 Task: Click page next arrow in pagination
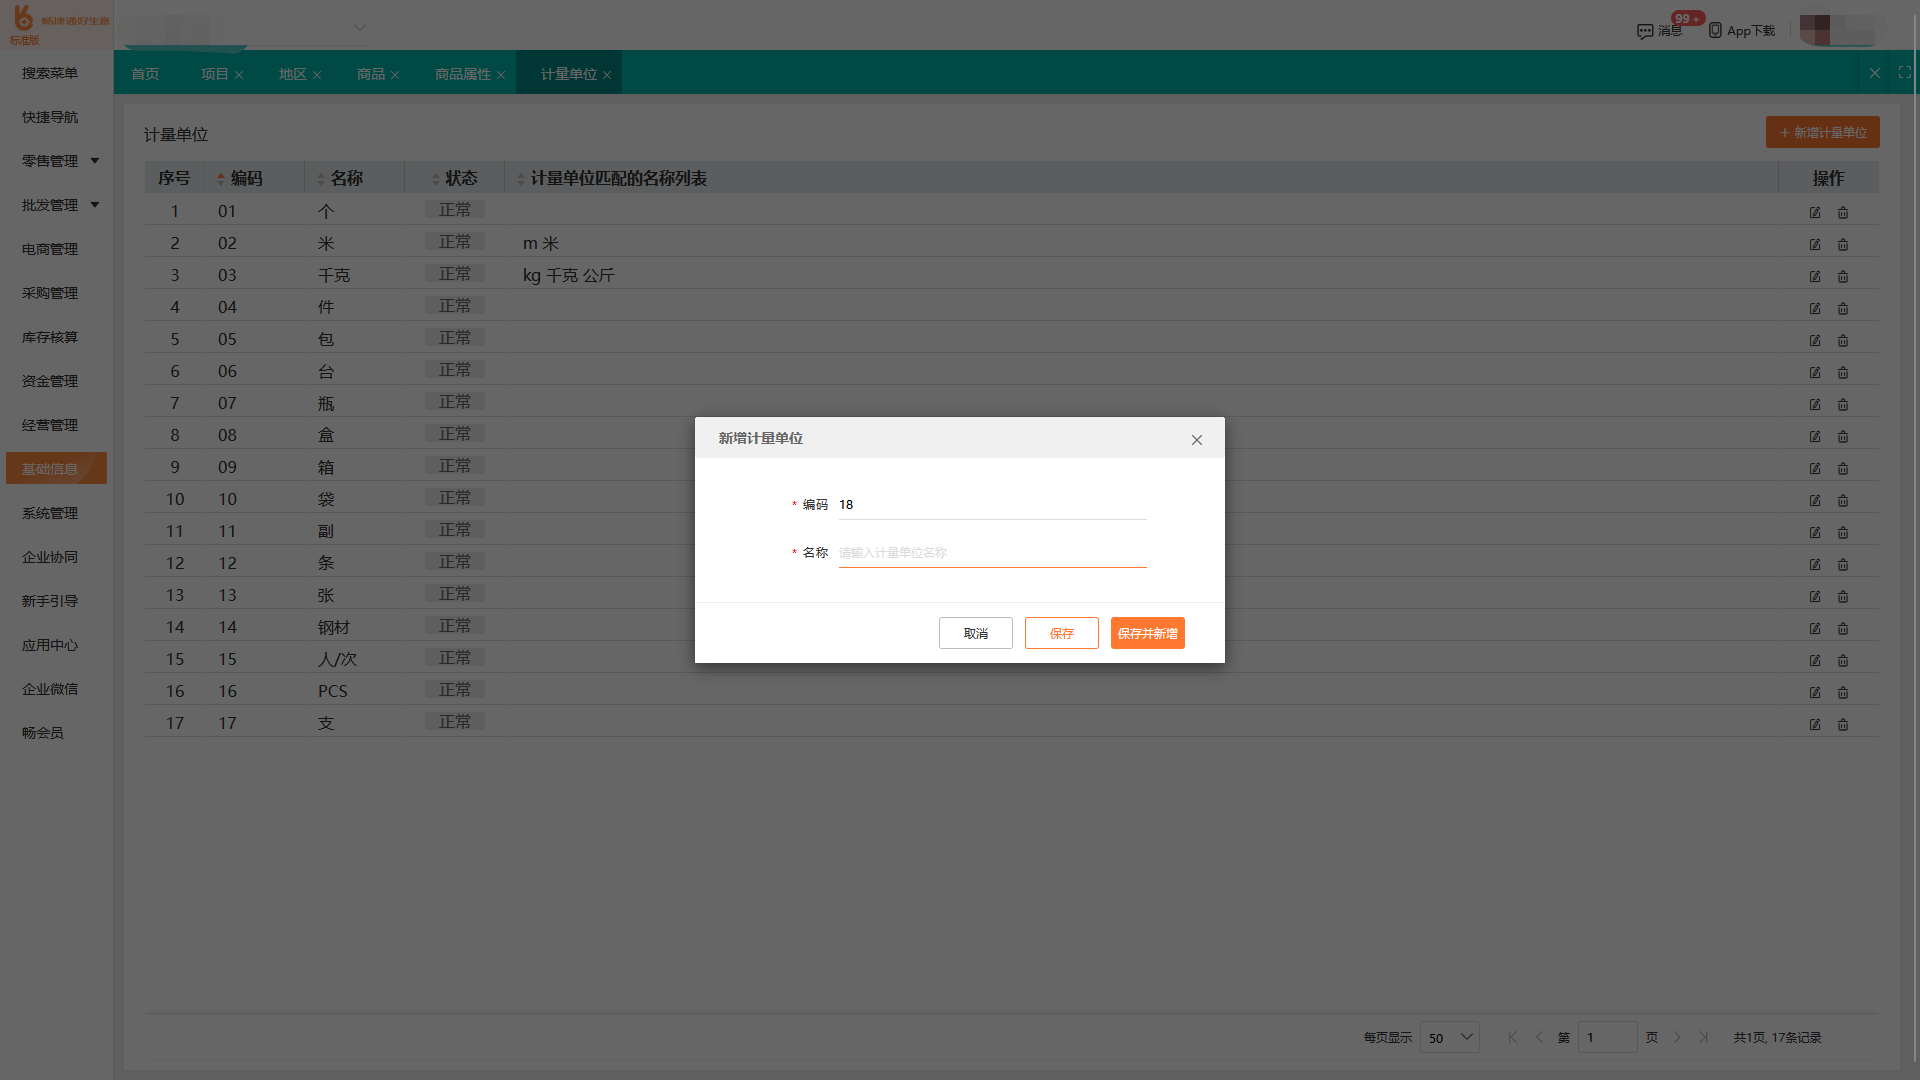[1677, 1038]
